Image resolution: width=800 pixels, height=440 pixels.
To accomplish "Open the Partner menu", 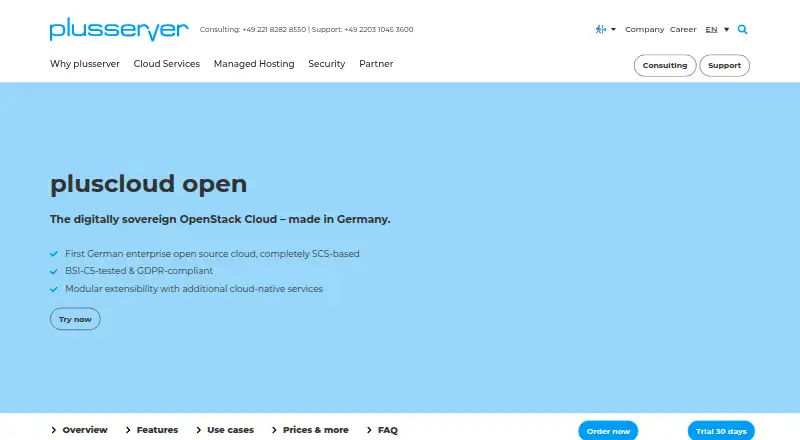I will click(x=376, y=64).
